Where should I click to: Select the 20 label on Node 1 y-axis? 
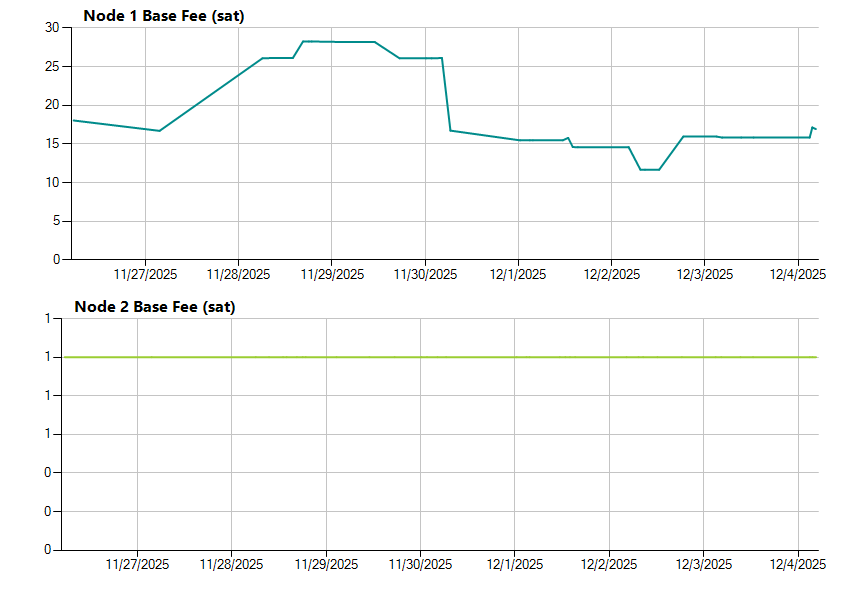[51, 105]
